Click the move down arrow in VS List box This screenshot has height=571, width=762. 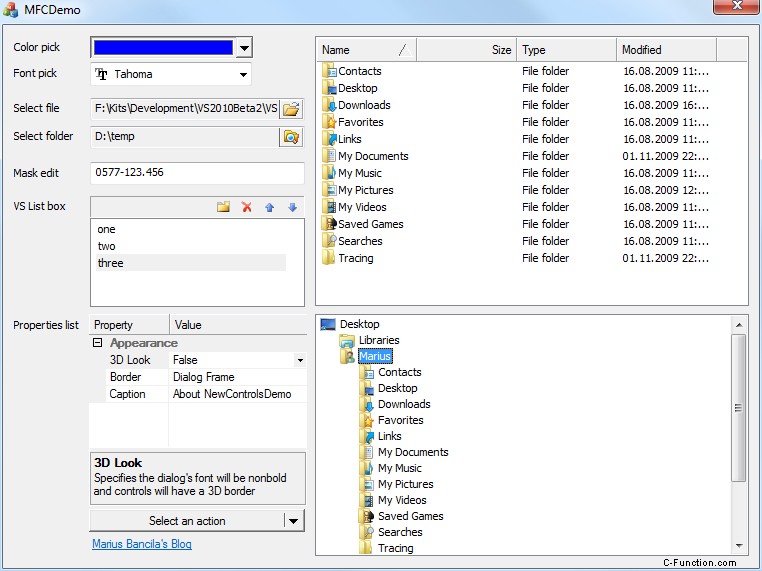click(292, 207)
